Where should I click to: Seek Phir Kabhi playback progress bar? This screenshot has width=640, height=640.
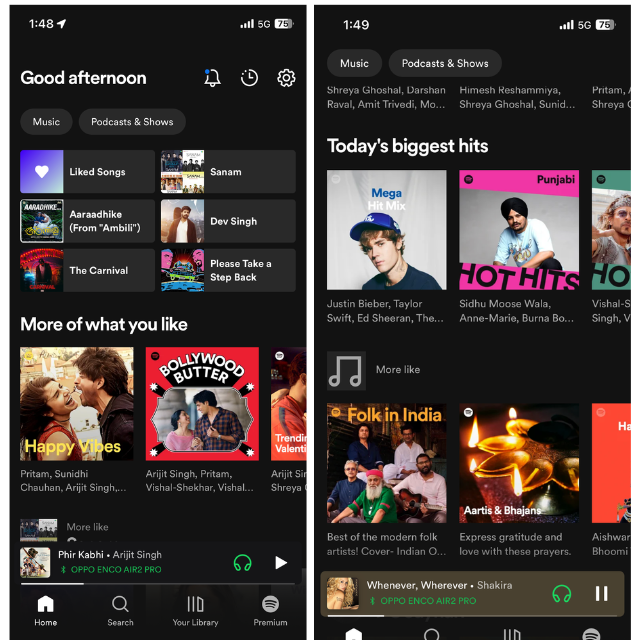(x=158, y=584)
